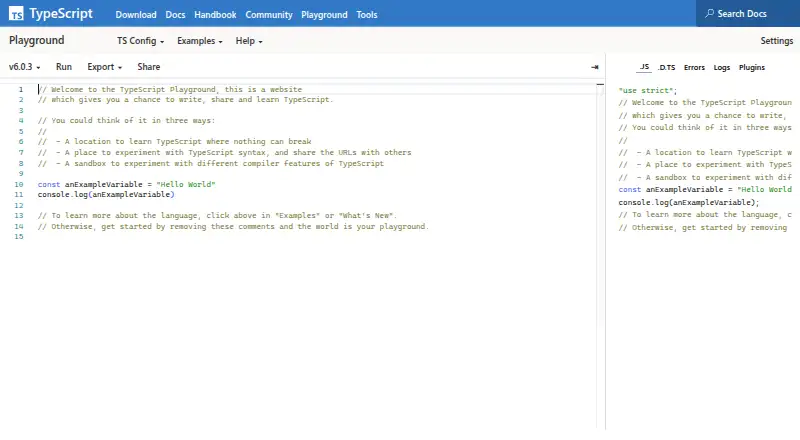Click the "A sandbox to experiment" editor comment
This screenshot has width=800, height=440.
tap(211, 163)
